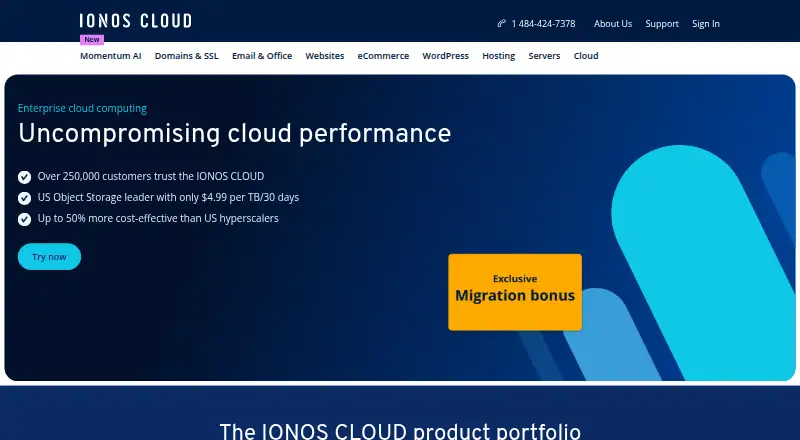This screenshot has width=800, height=440.
Task: Open the WordPress menu
Action: [x=445, y=56]
